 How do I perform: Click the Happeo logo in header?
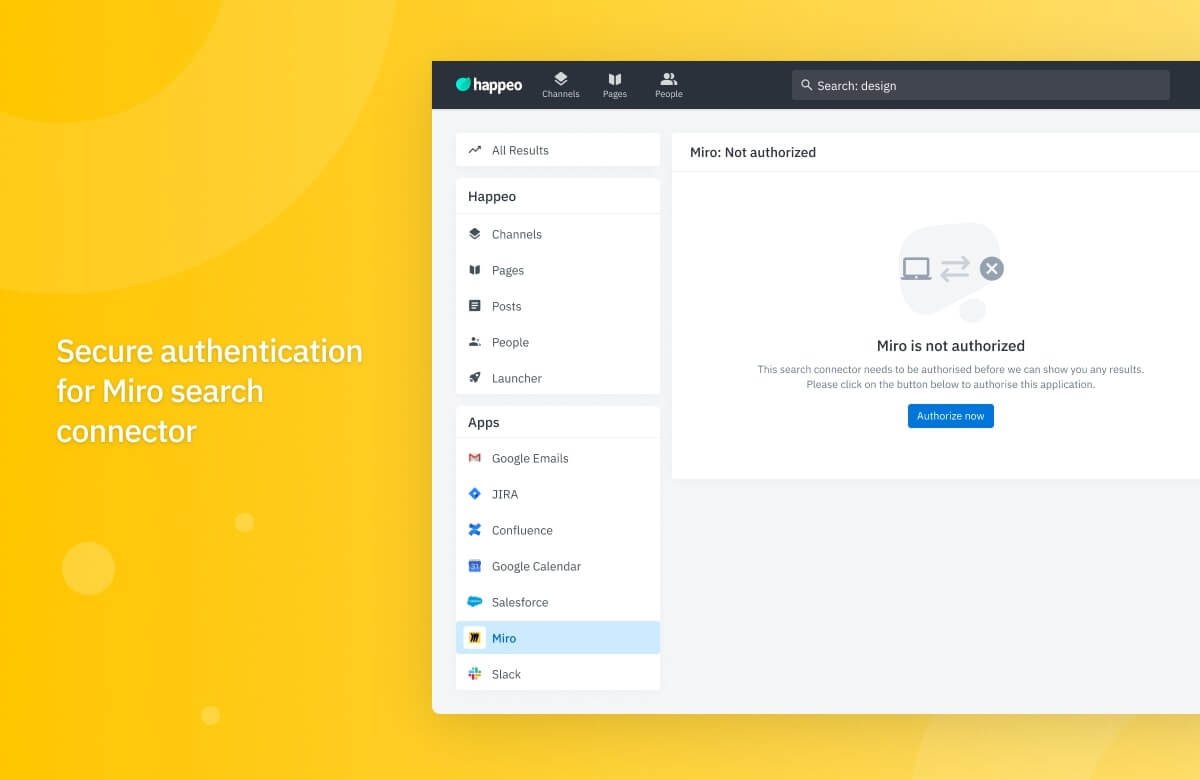tap(489, 85)
